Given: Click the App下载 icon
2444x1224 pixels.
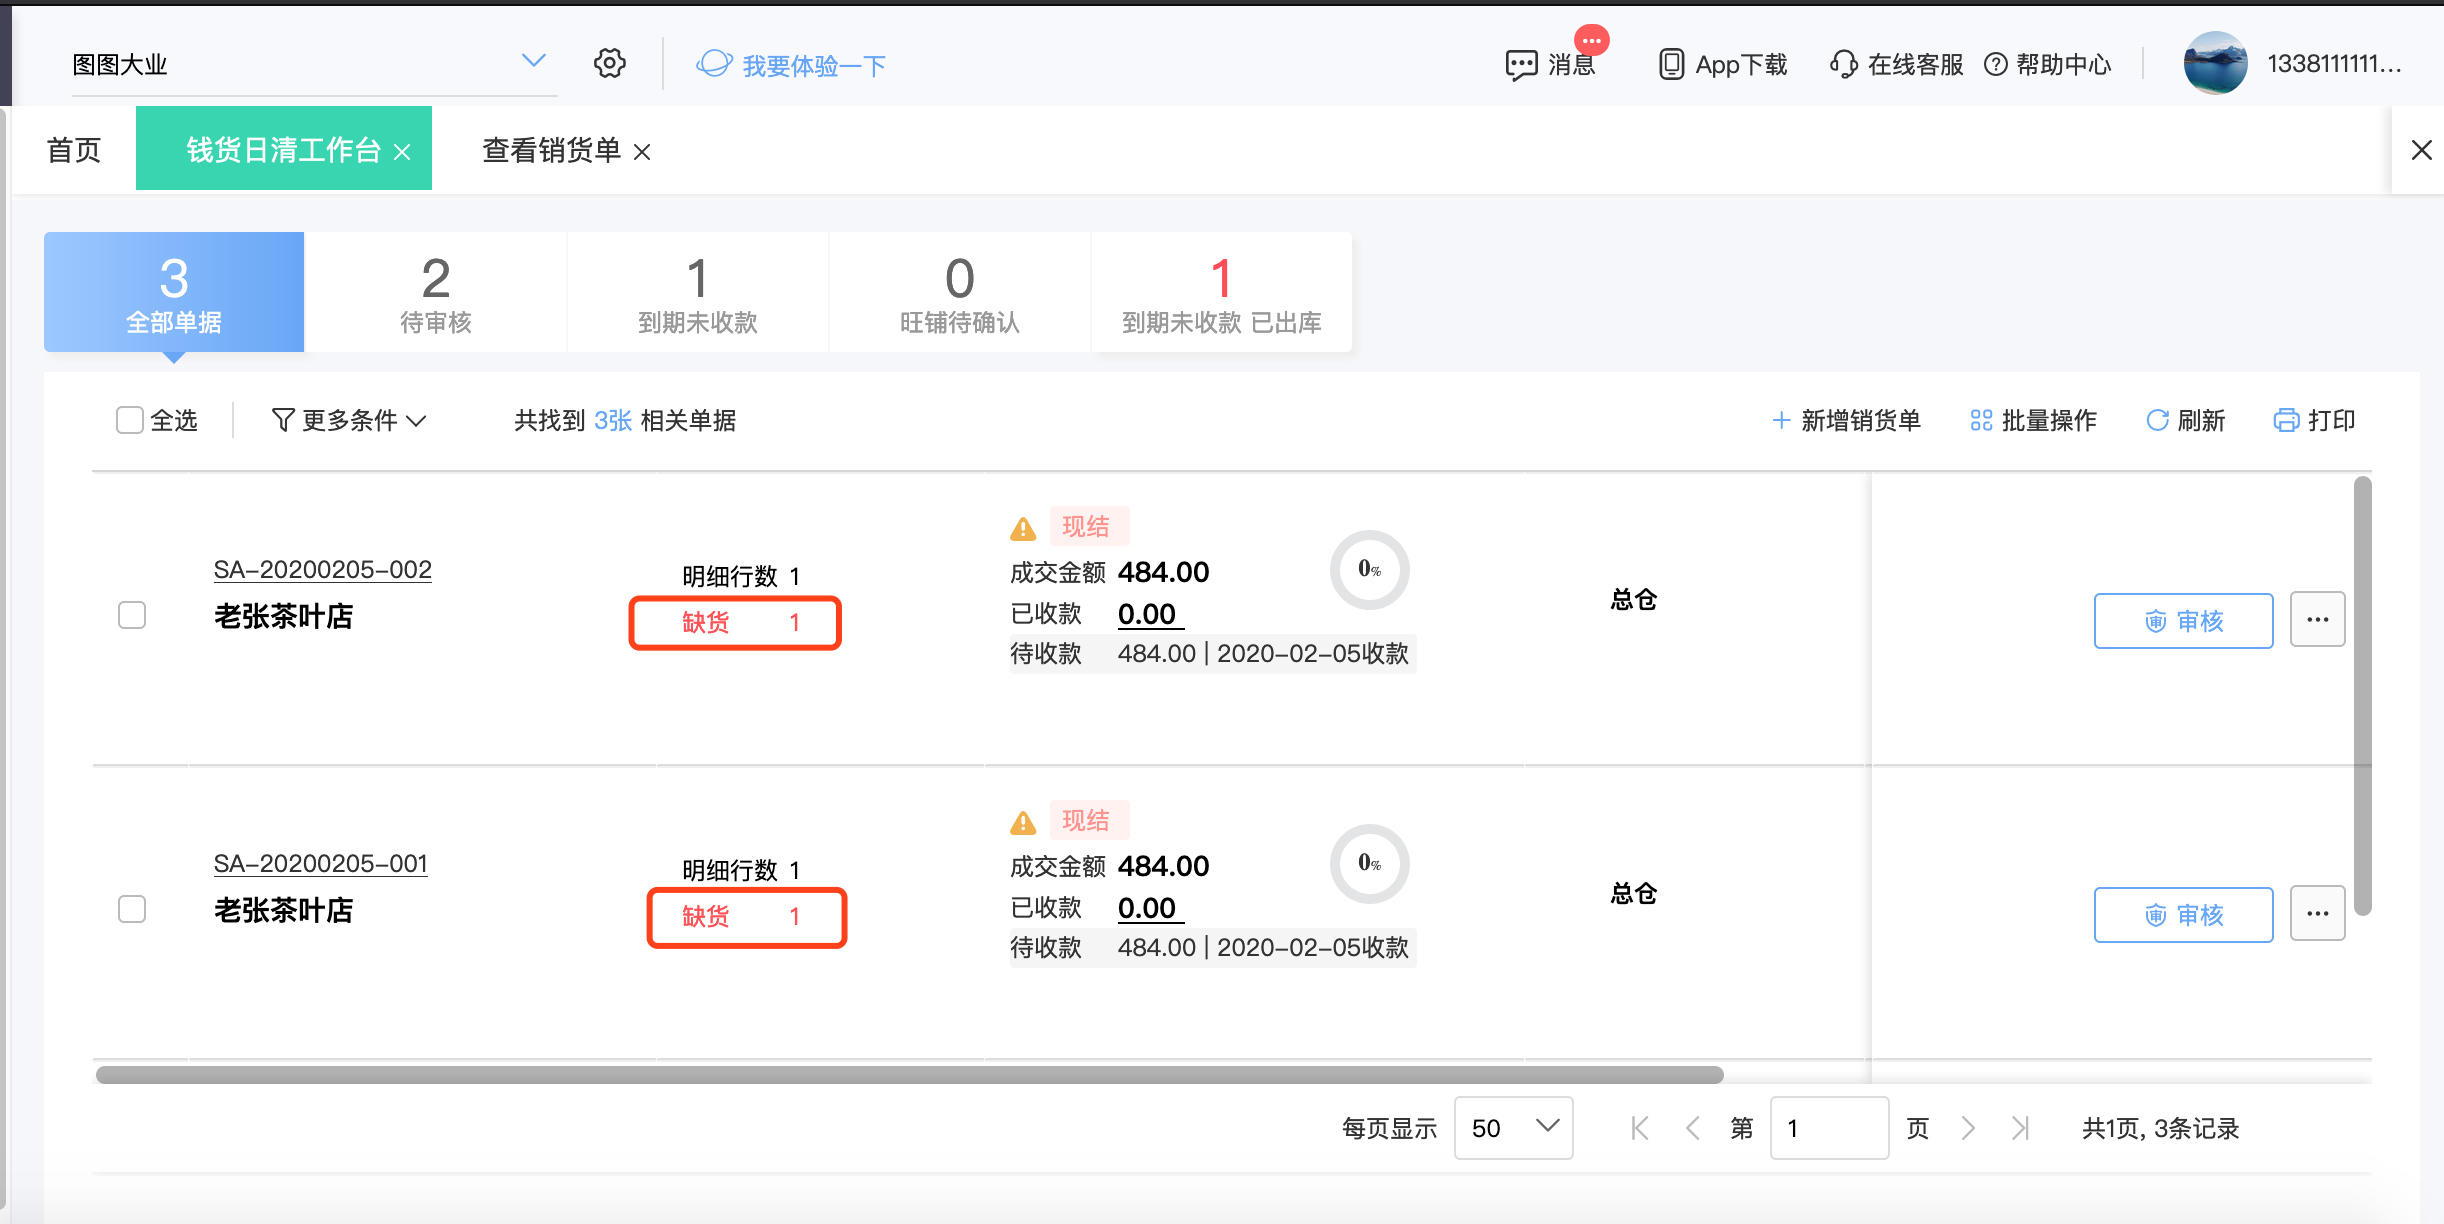Looking at the screenshot, I should [x=1667, y=62].
